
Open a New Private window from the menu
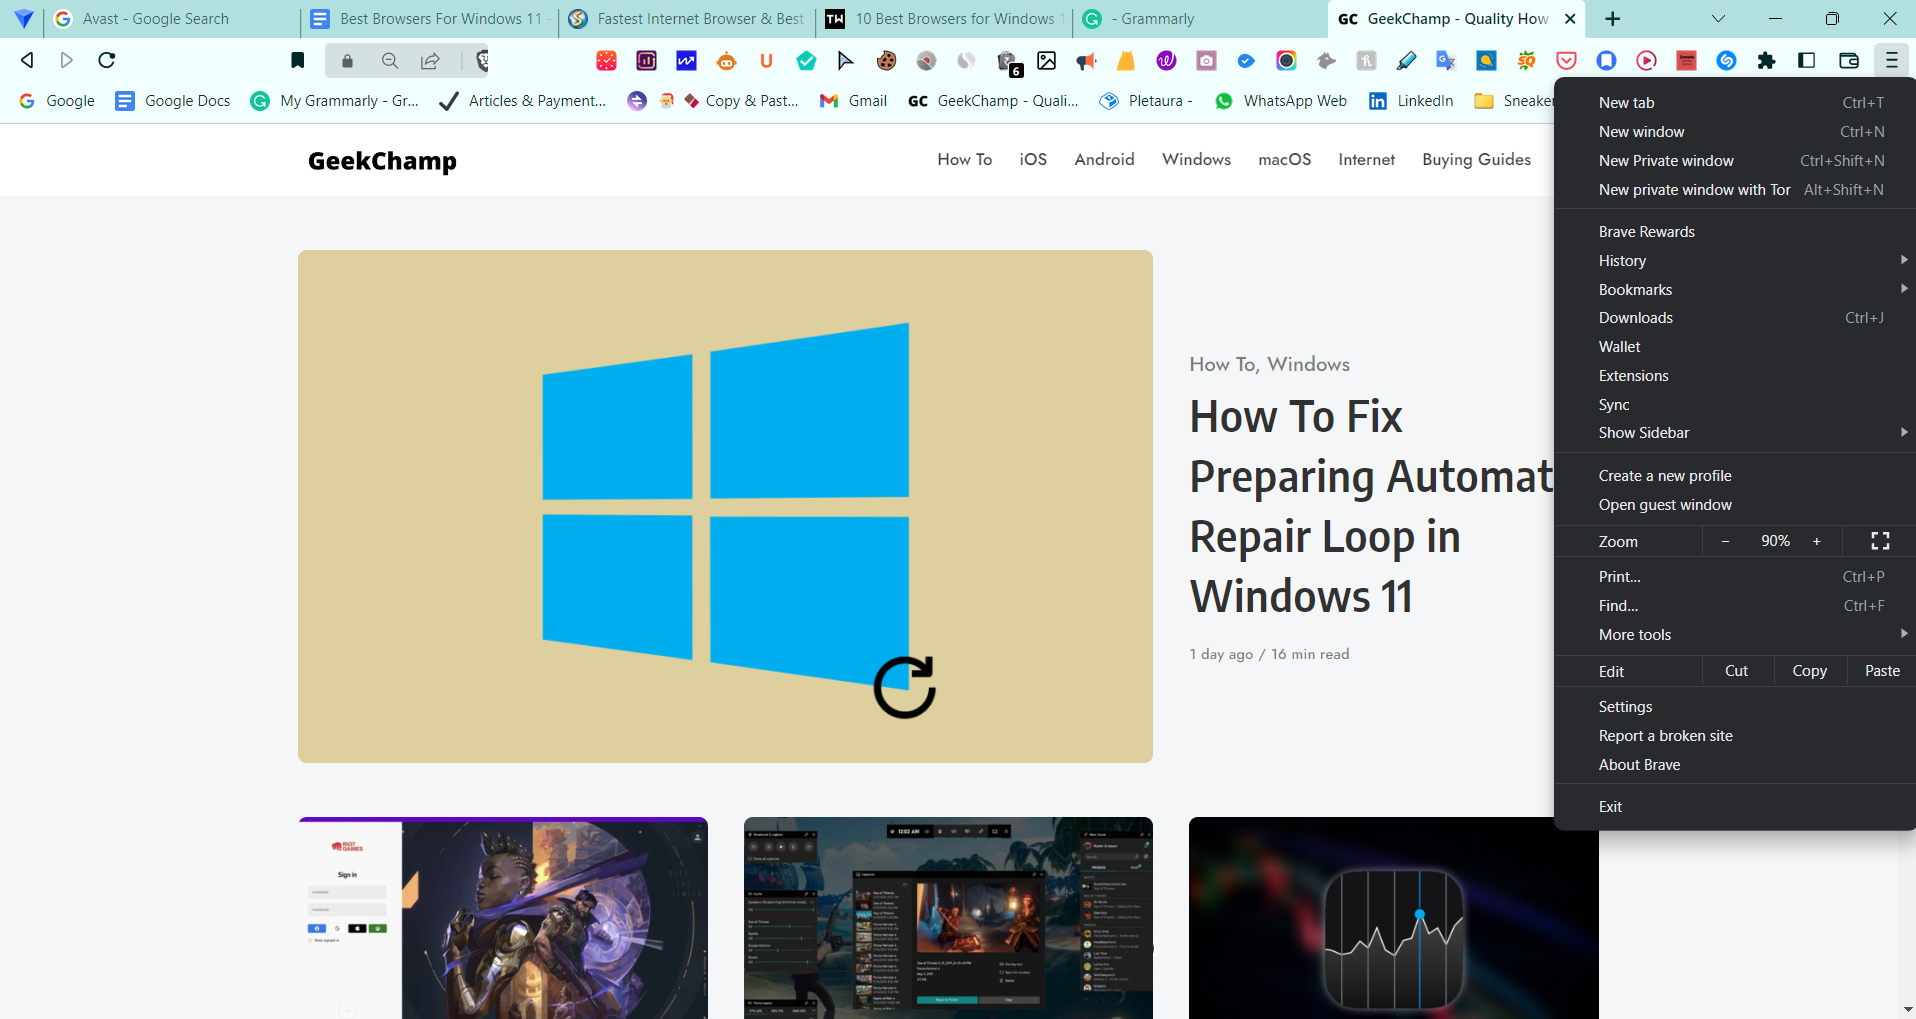[1666, 160]
